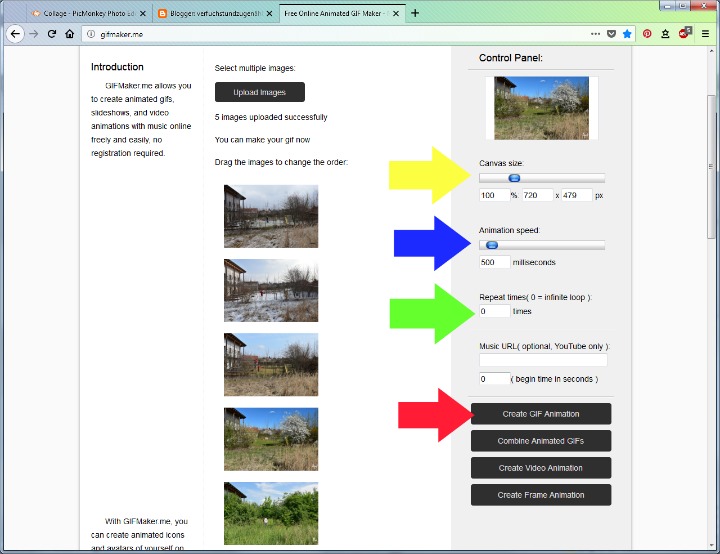Click the browser back arrow button

pyautogui.click(x=15, y=33)
